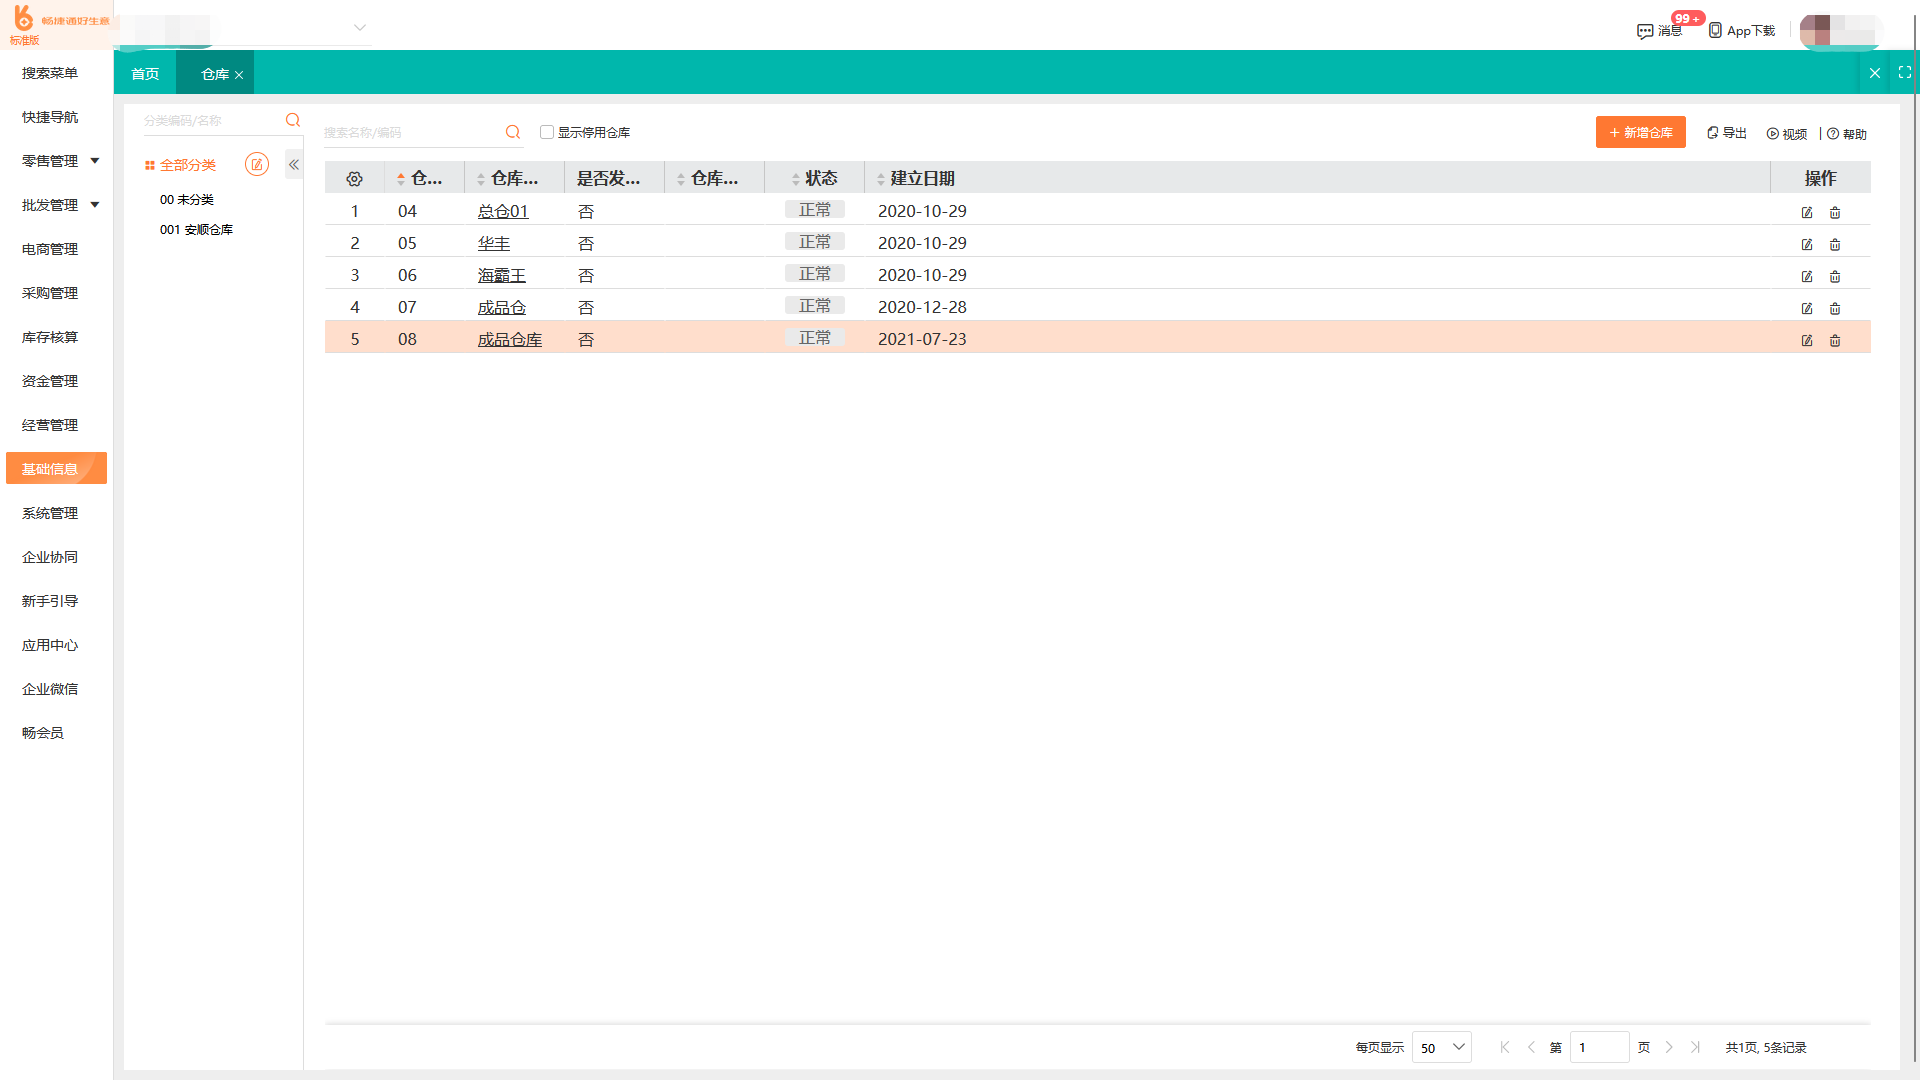The width and height of the screenshot is (1920, 1080).
Task: Click the search icon to search warehouses
Action: [x=514, y=132]
